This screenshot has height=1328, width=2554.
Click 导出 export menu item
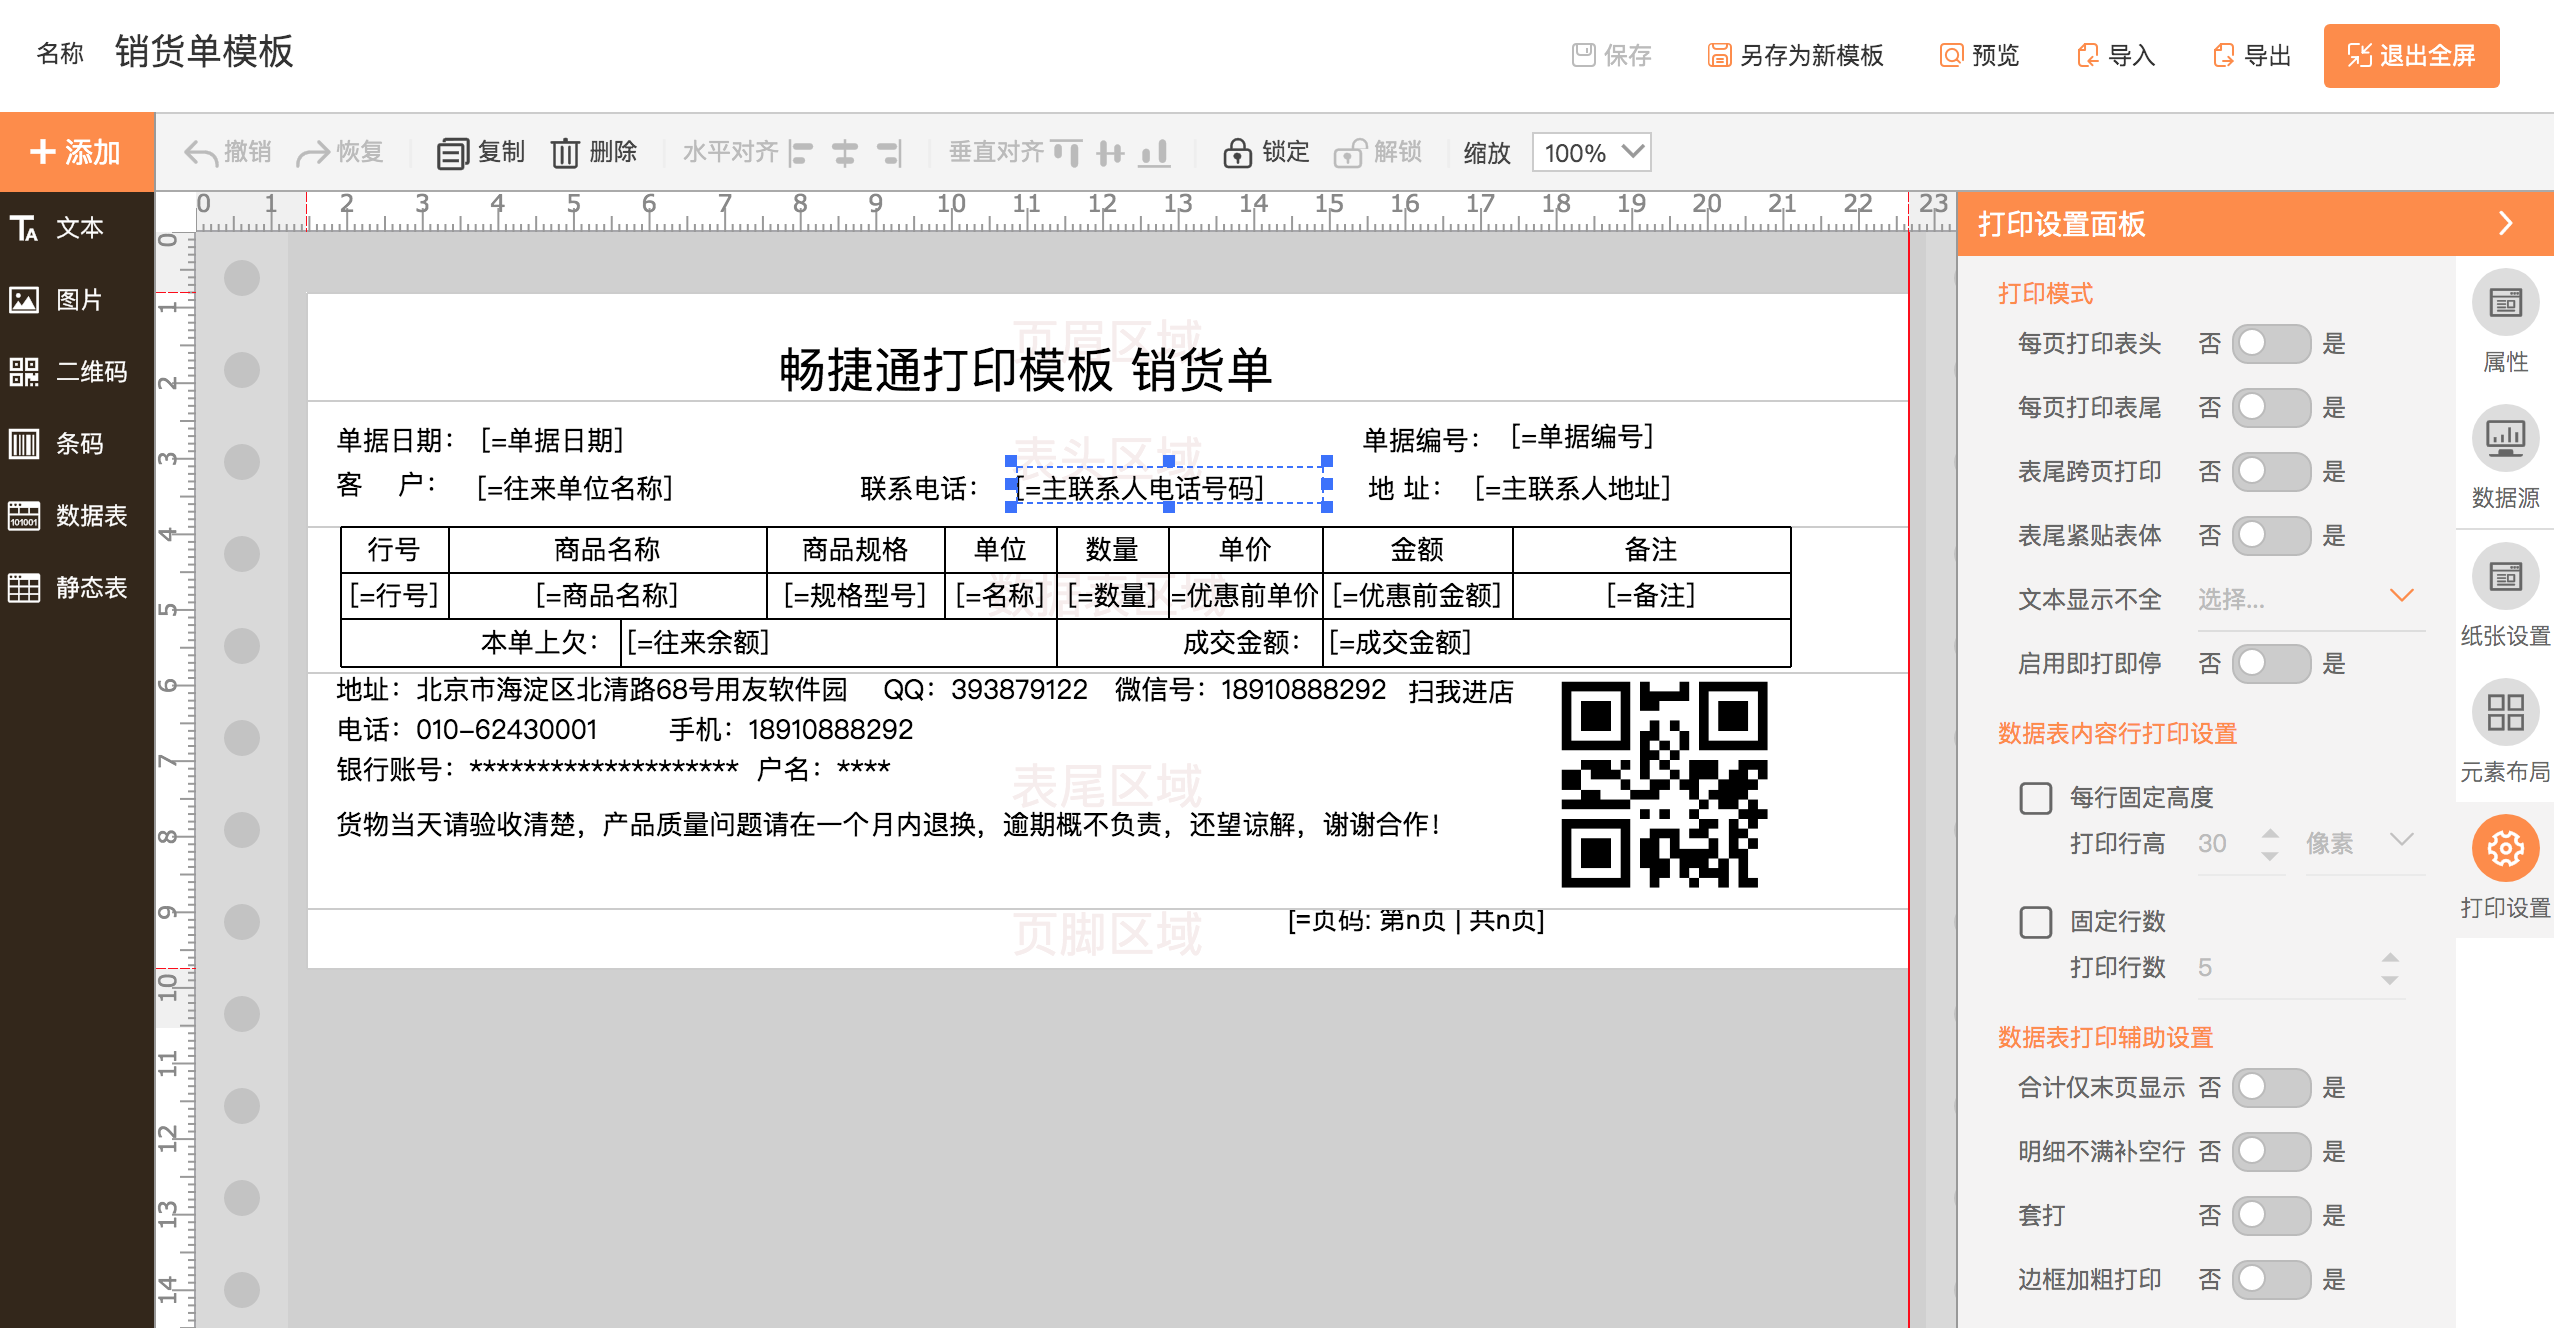(x=2250, y=52)
